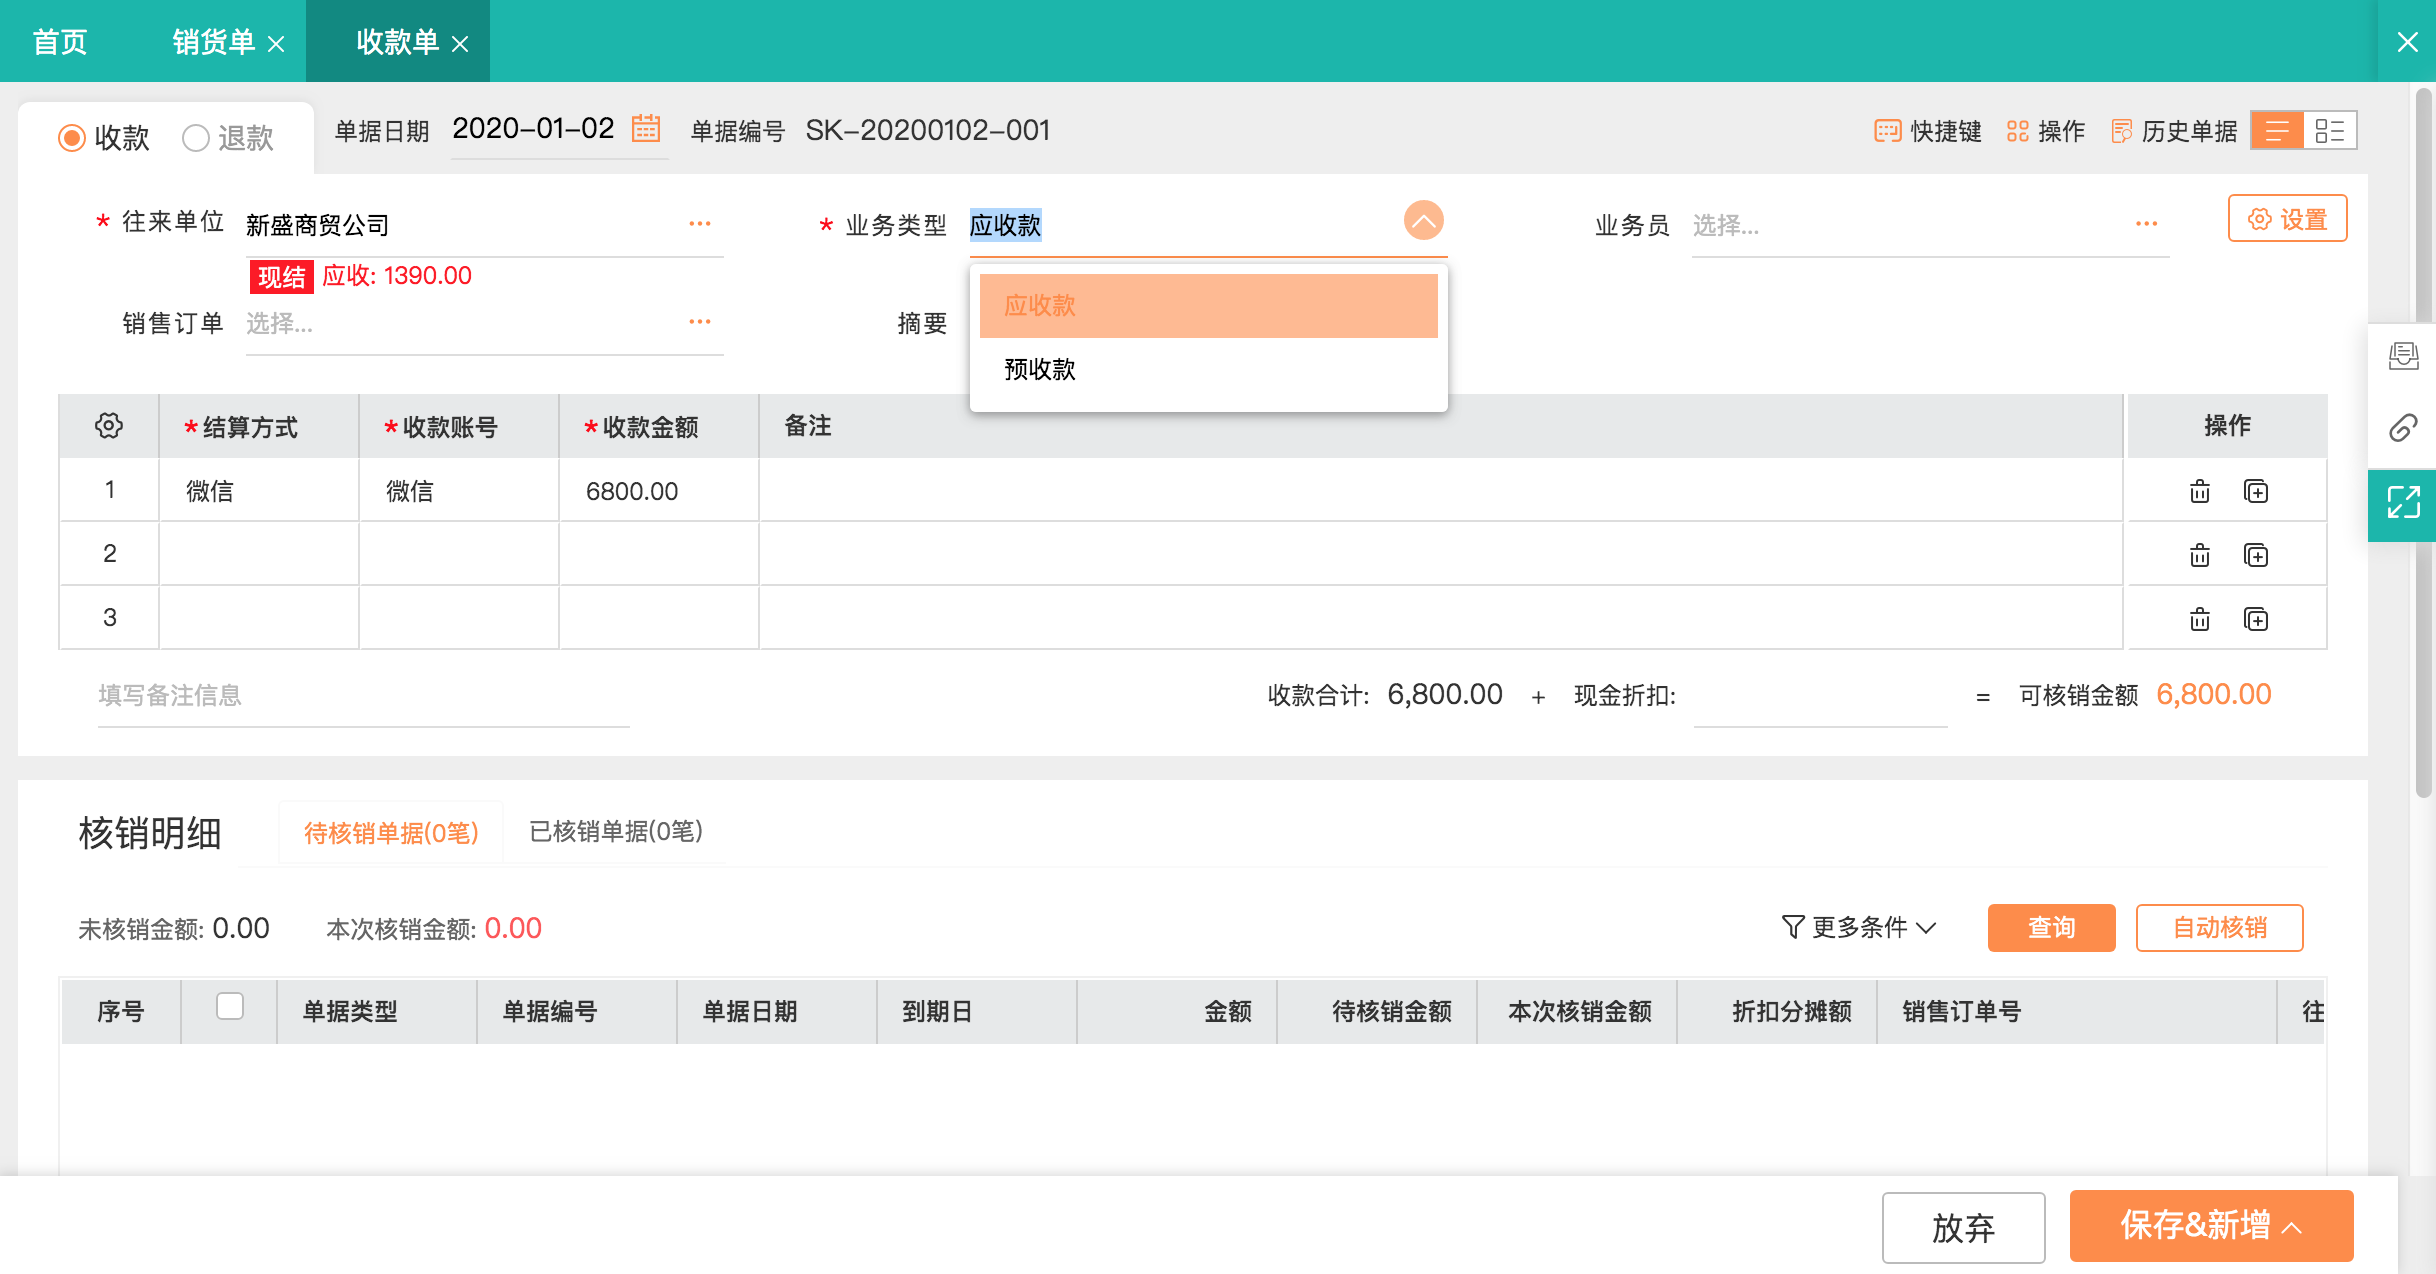The image size is (2436, 1274).
Task: Click the expand/fullscreen icon on right sidebar
Action: [x=2402, y=499]
